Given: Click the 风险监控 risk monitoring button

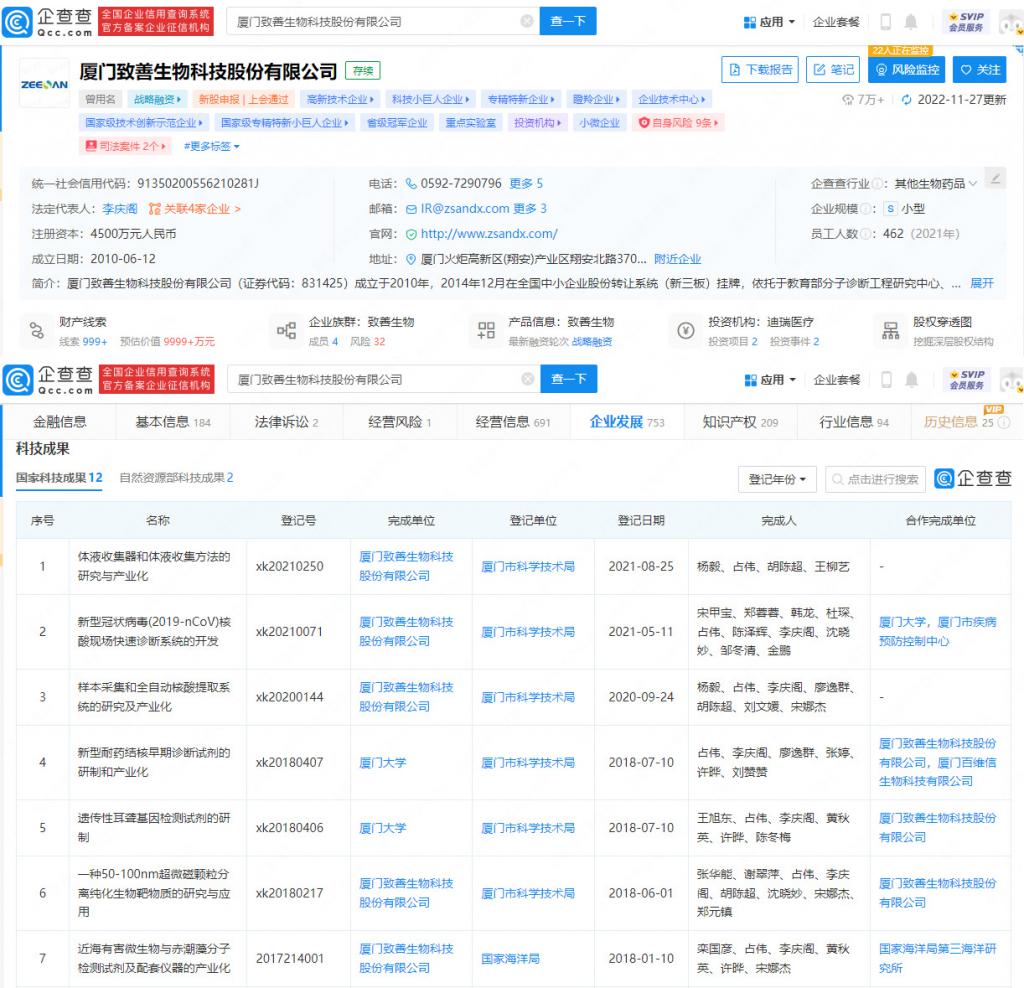Looking at the screenshot, I should [907, 69].
